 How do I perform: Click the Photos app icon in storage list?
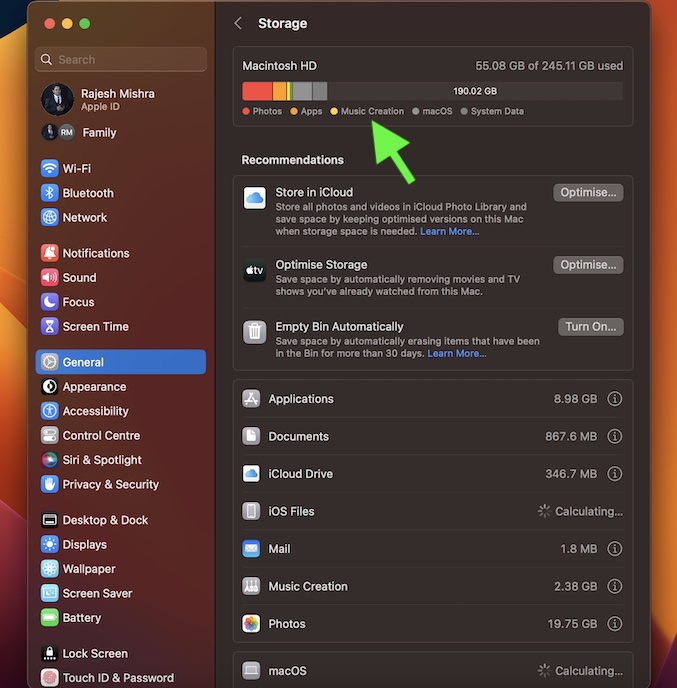251,624
